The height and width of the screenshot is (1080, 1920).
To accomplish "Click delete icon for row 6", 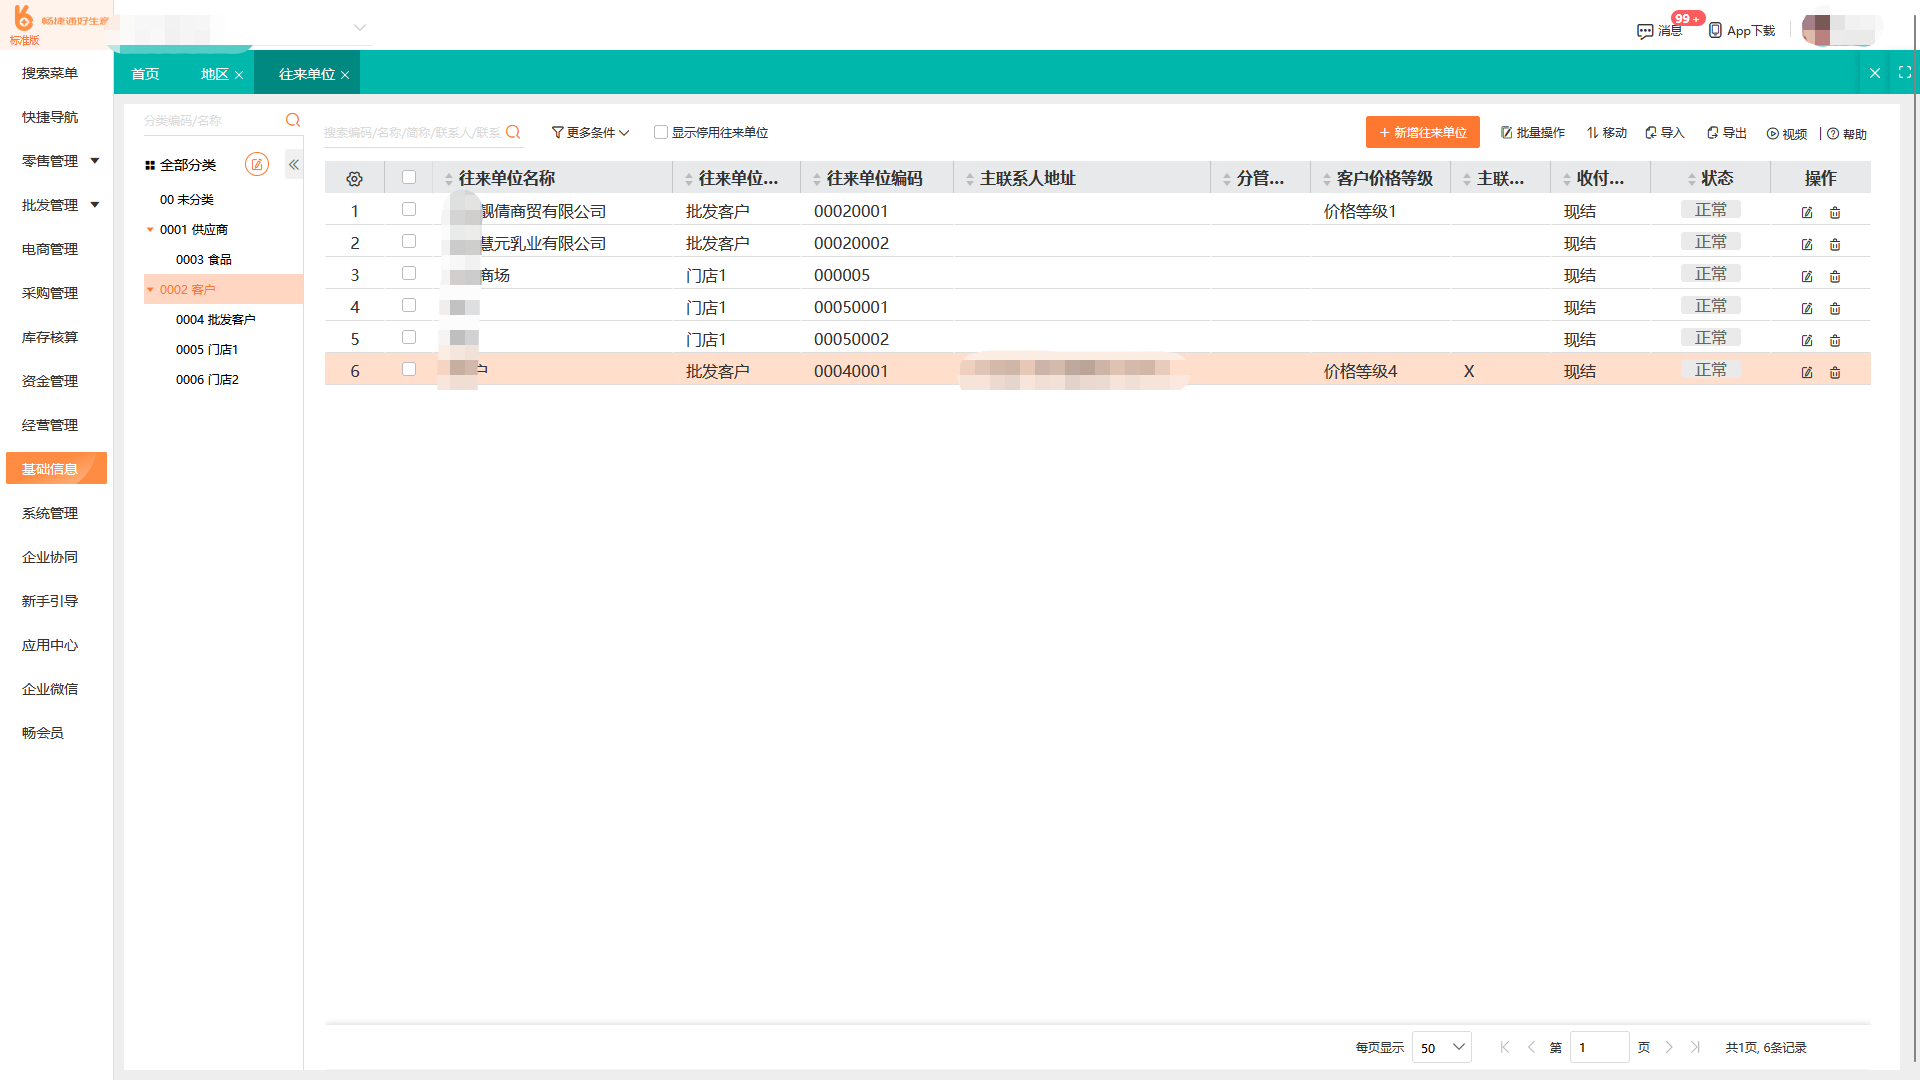I will click(x=1834, y=371).
